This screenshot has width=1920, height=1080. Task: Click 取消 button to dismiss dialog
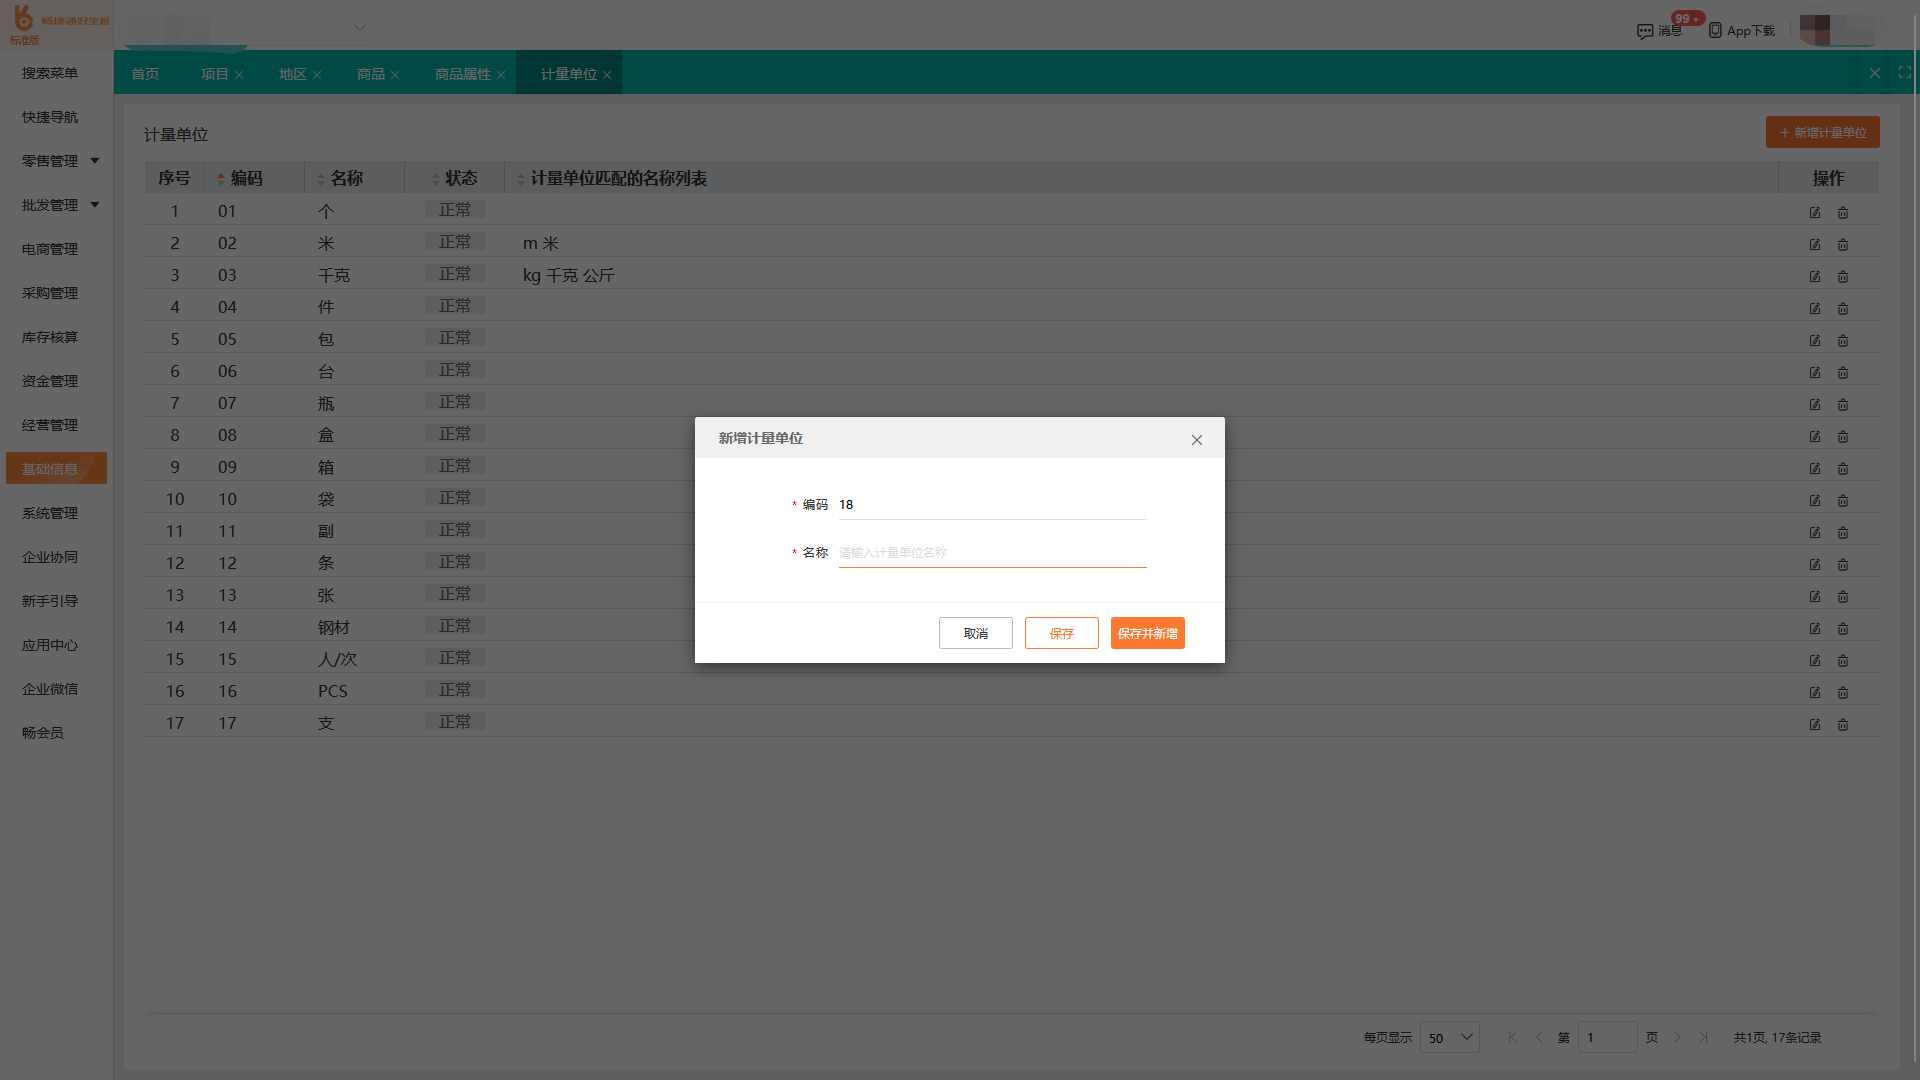tap(976, 633)
